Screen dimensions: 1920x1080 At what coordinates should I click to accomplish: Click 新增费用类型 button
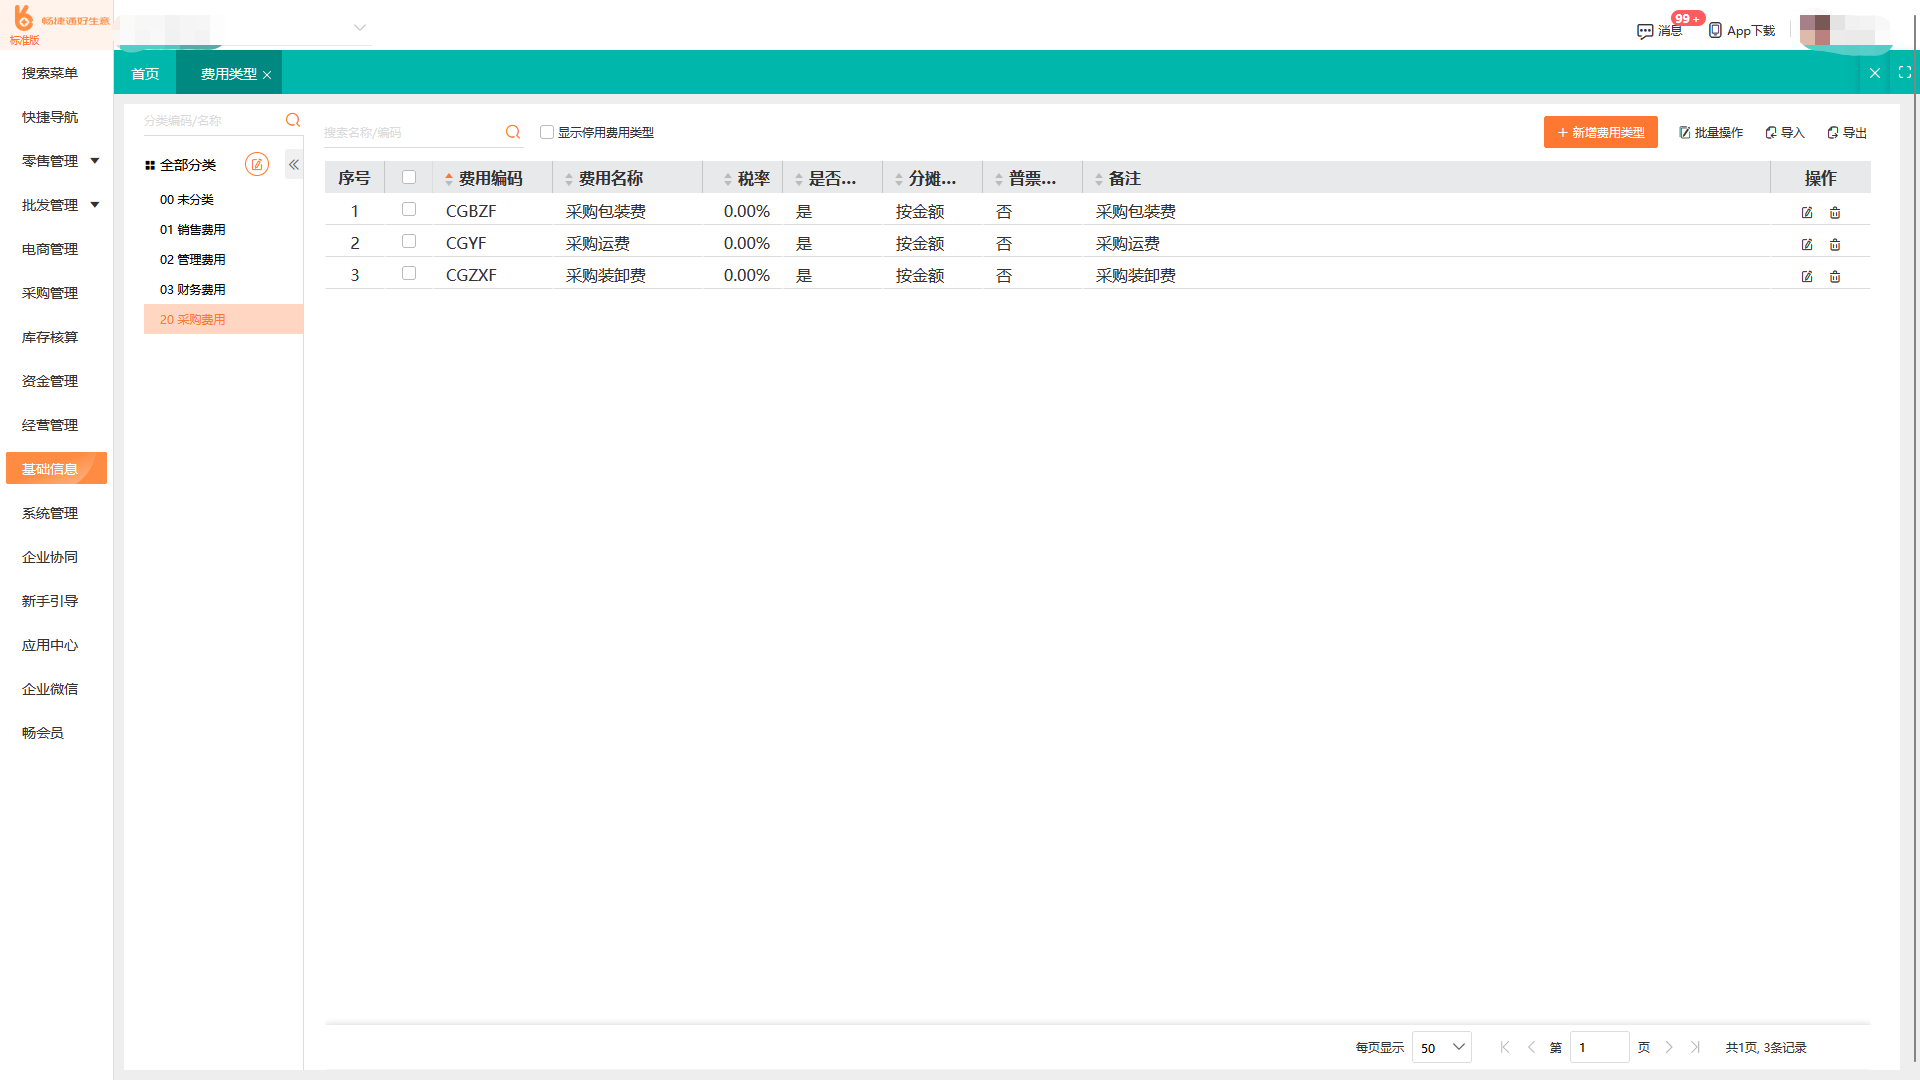1598,131
